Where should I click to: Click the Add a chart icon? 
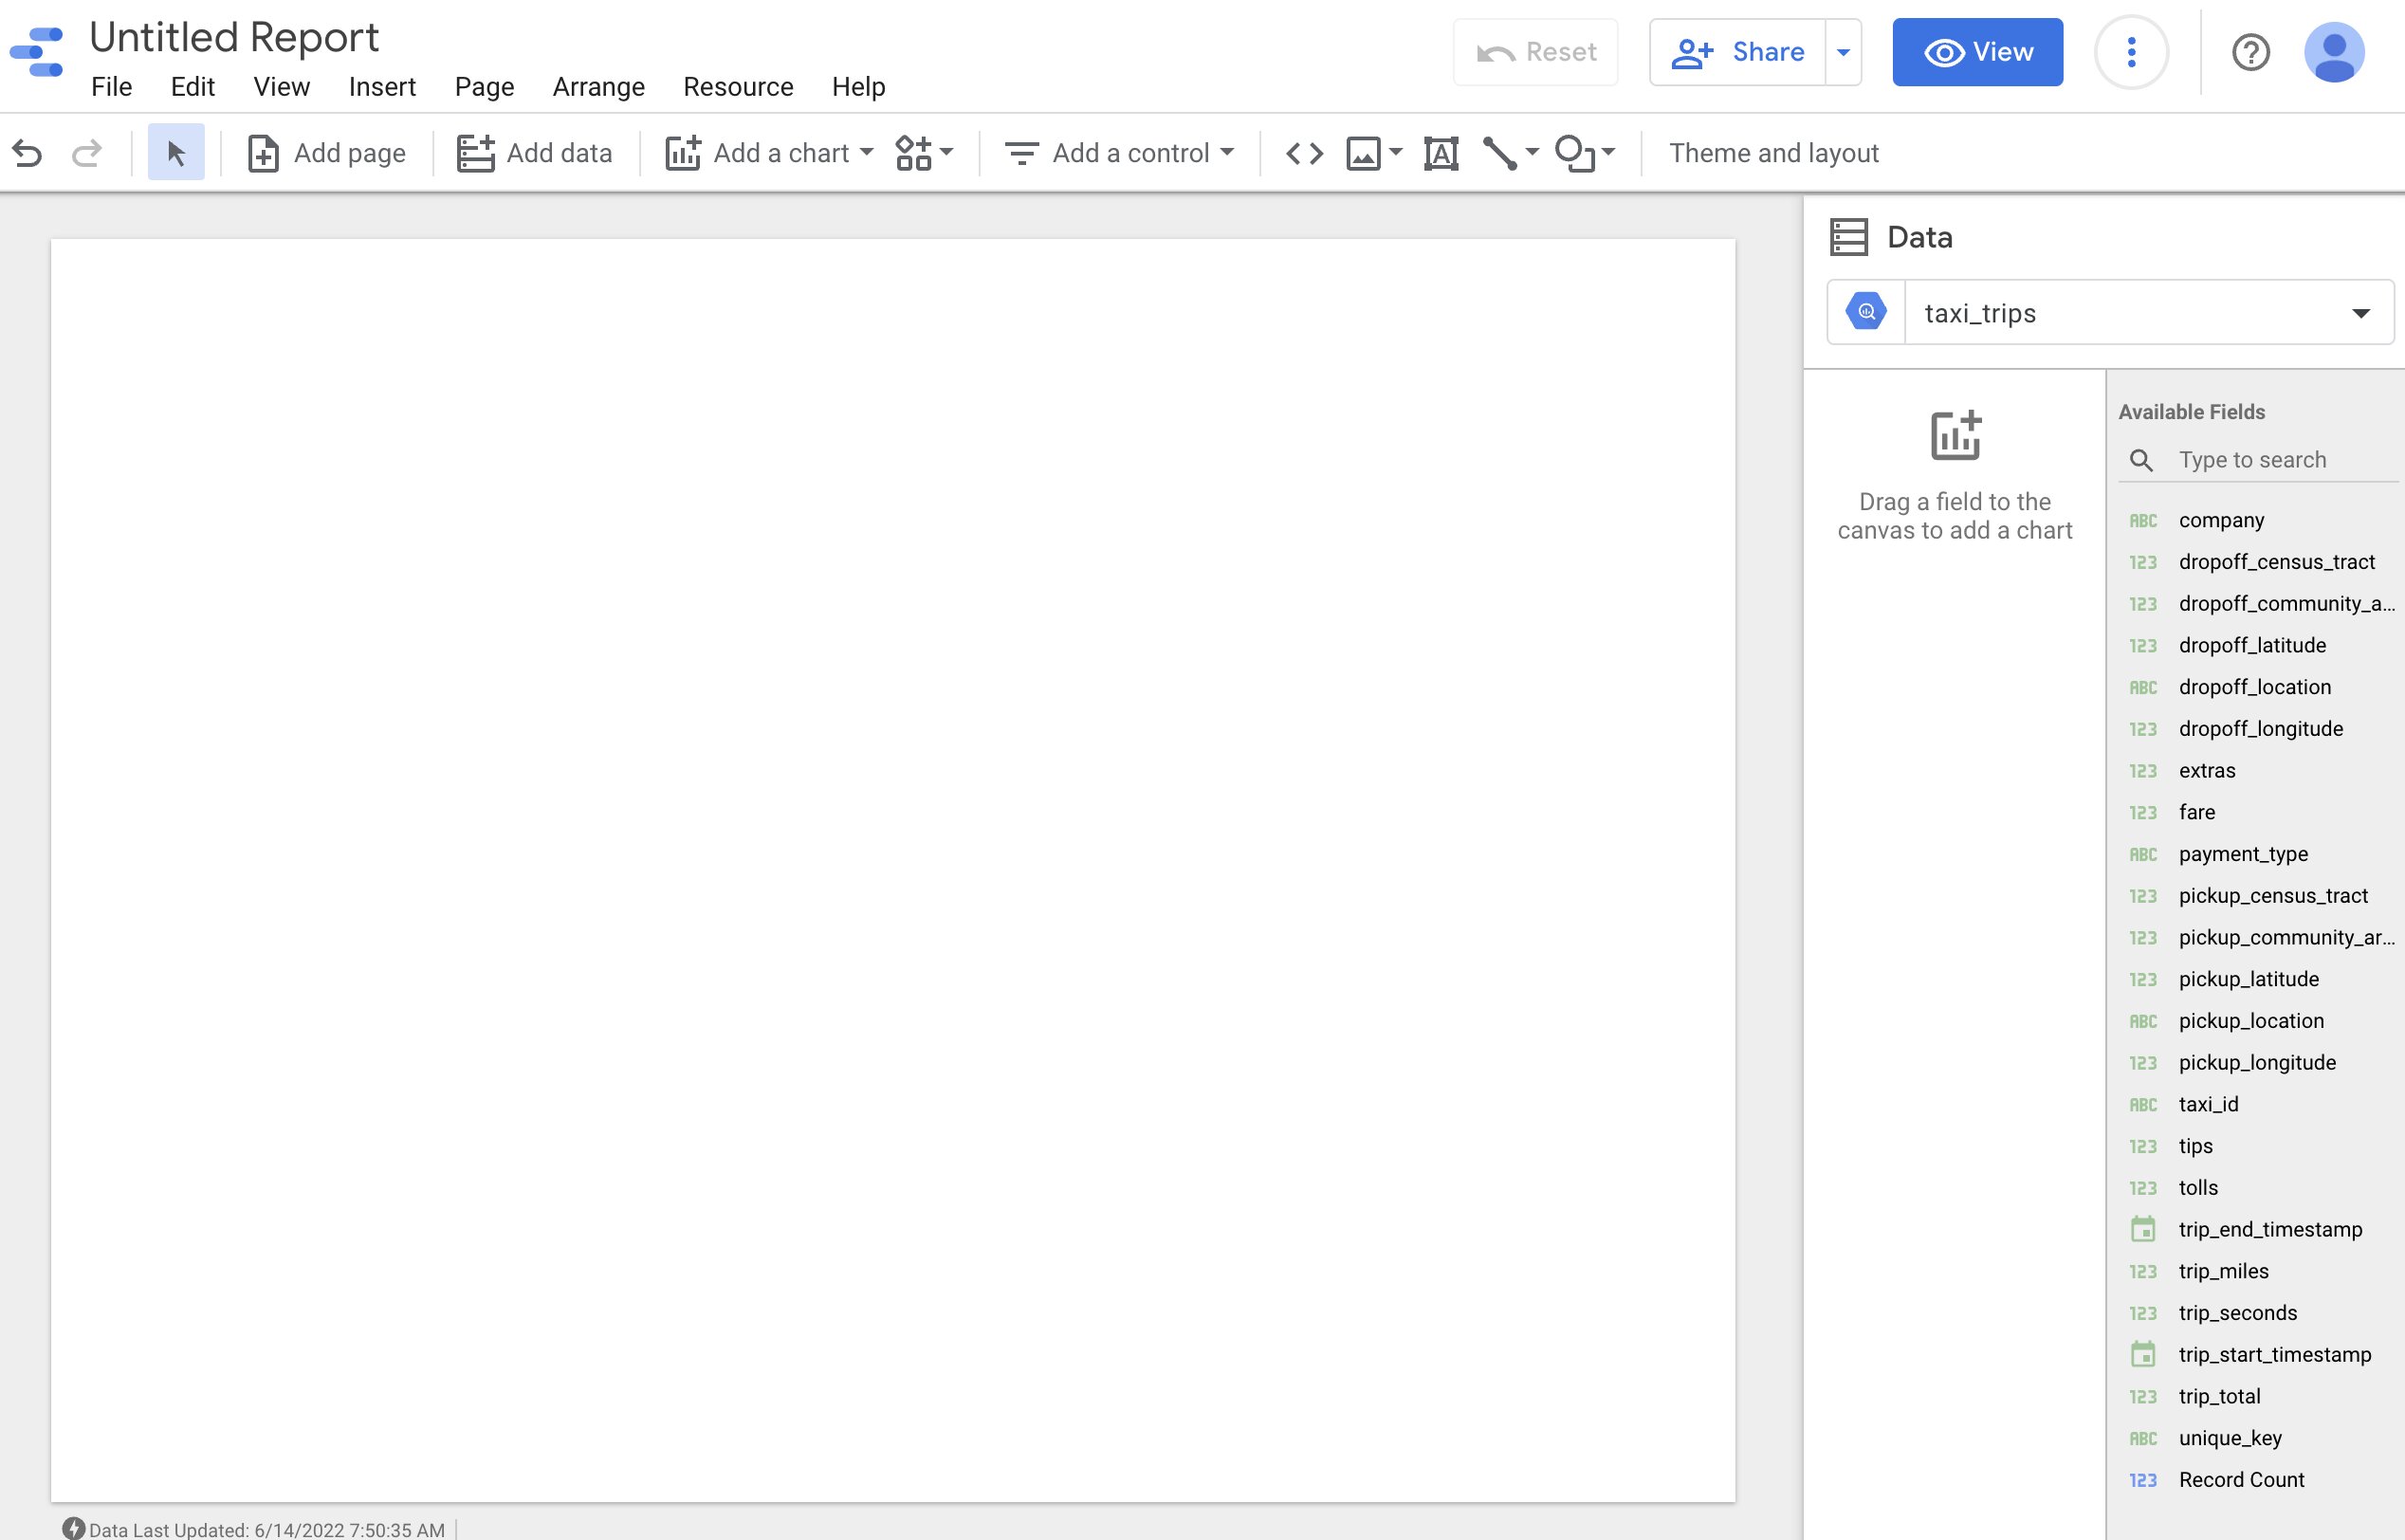pyautogui.click(x=682, y=153)
